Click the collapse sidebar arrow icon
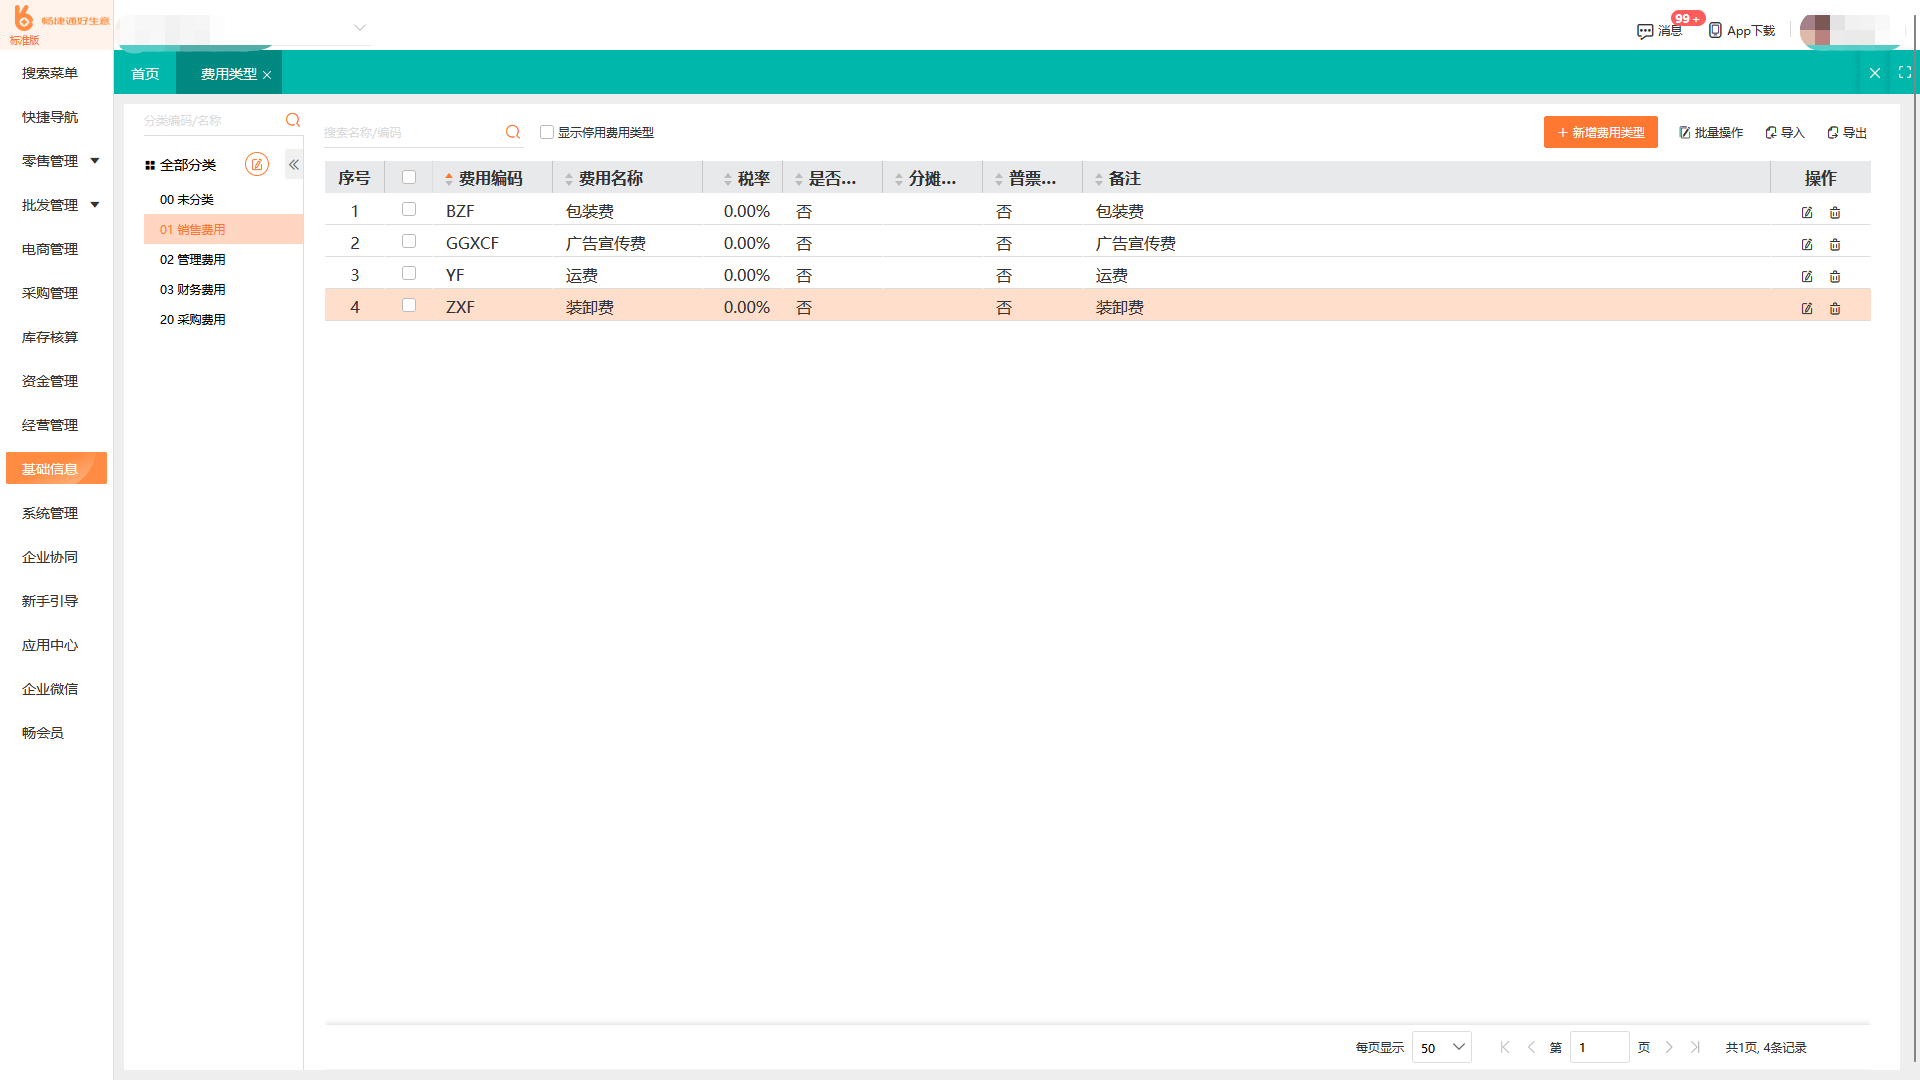1920x1080 pixels. pyautogui.click(x=293, y=164)
